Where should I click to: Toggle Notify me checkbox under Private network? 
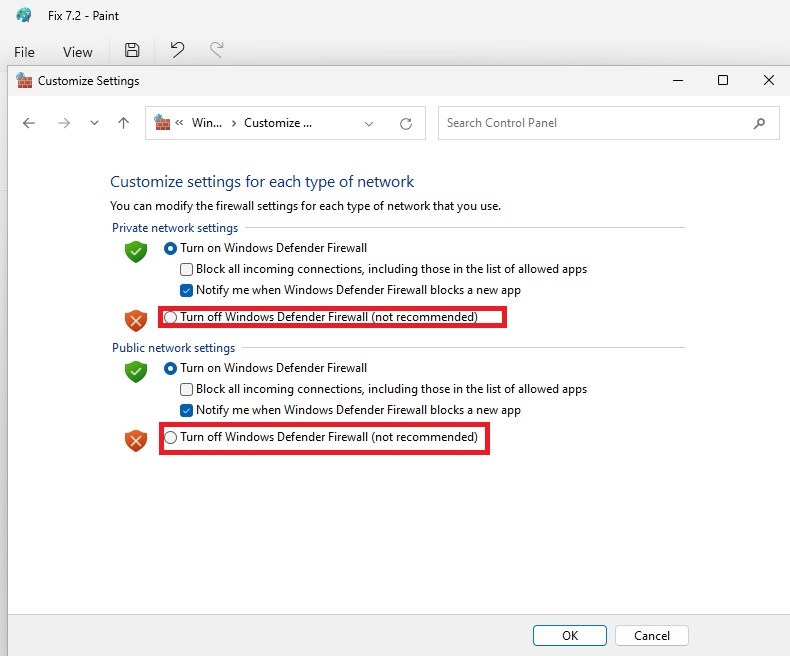tap(186, 290)
